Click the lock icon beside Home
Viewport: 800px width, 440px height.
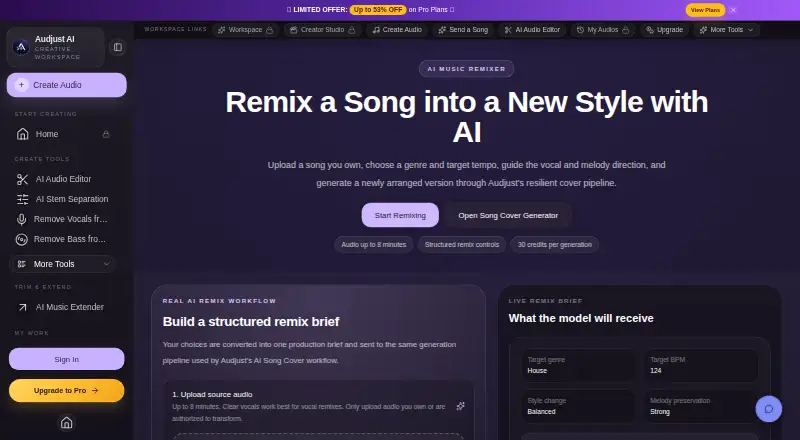[106, 134]
